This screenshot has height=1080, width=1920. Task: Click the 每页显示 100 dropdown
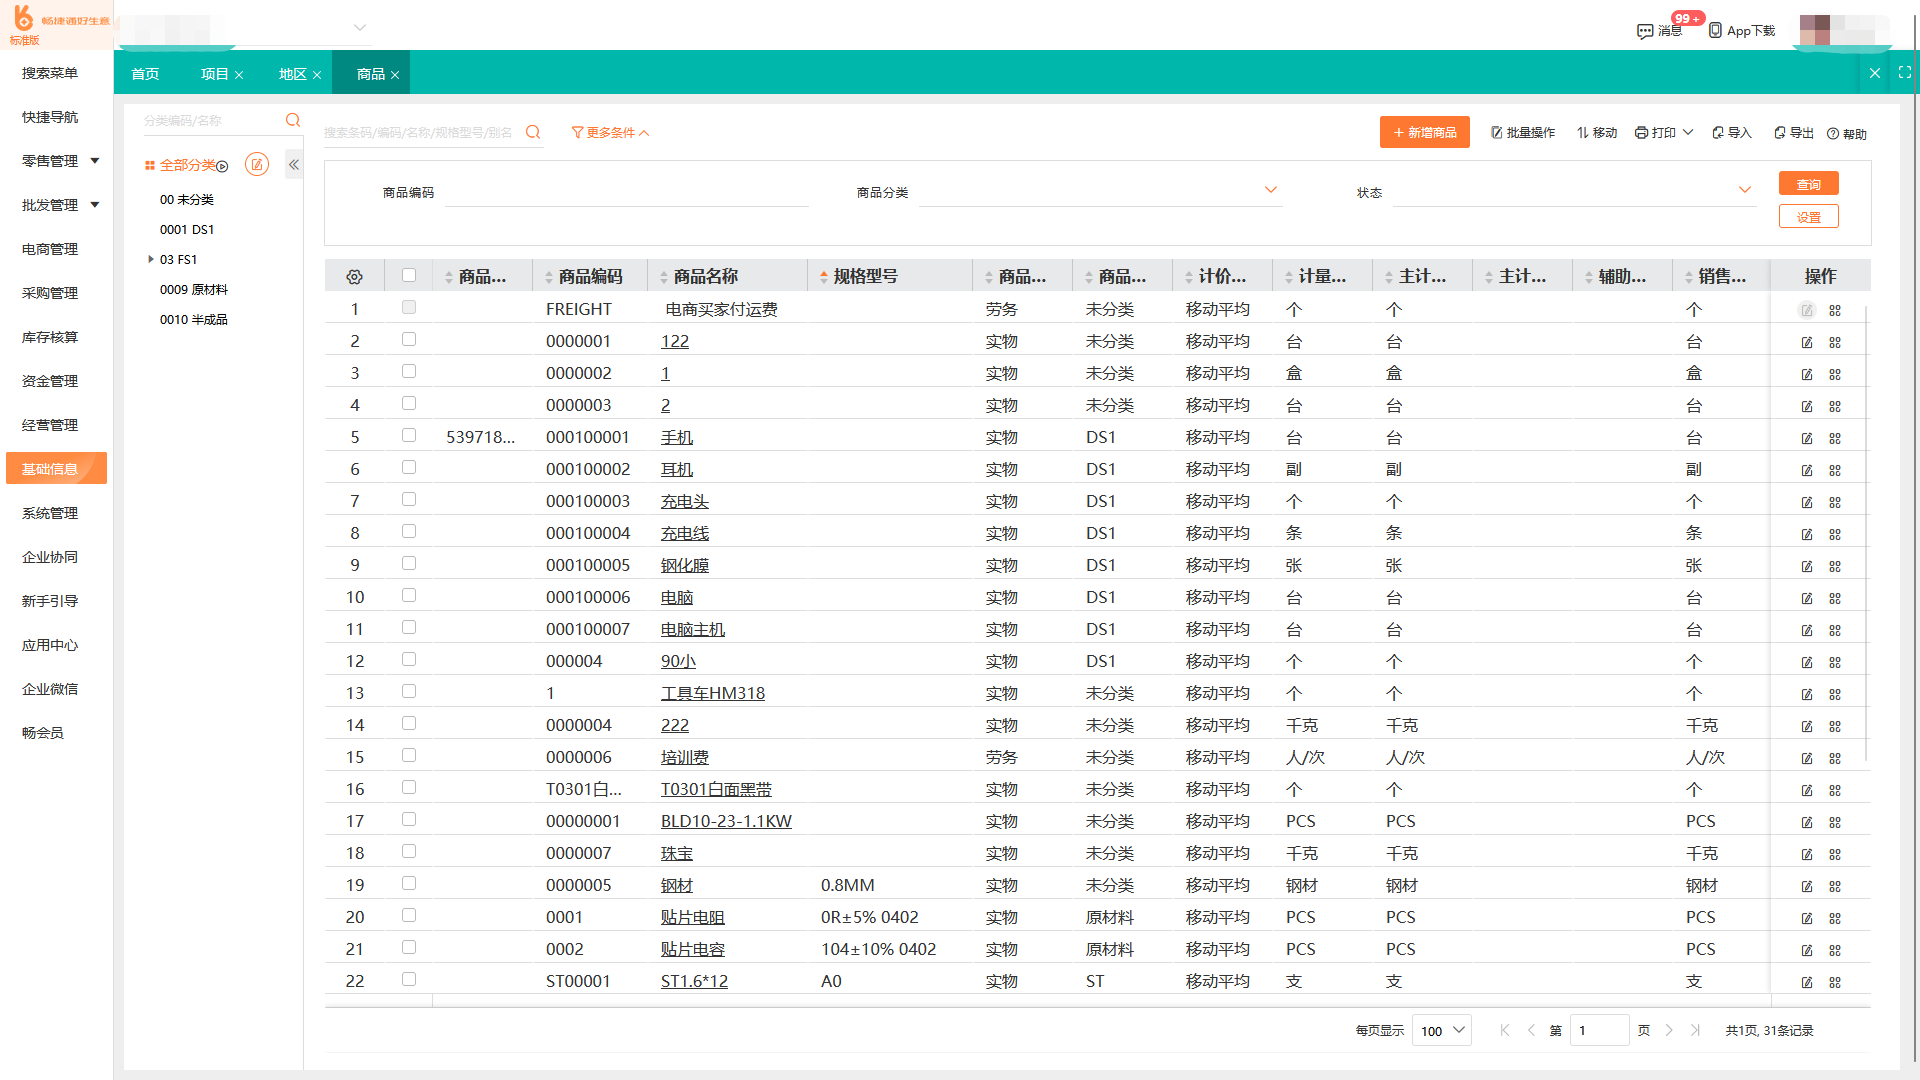pos(1439,1031)
